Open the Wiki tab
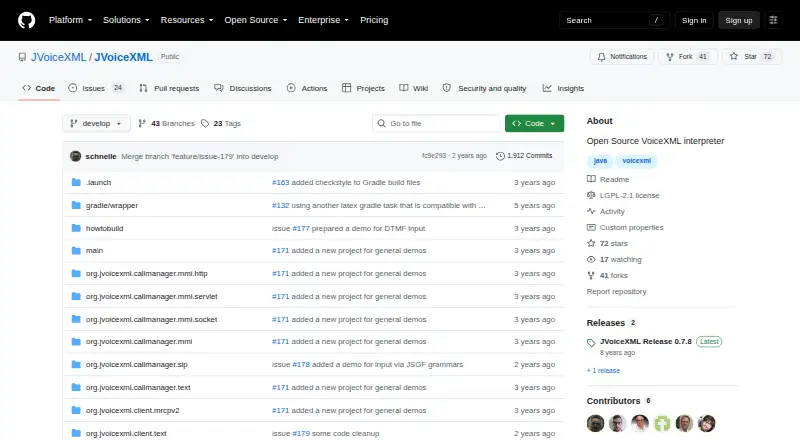The height and width of the screenshot is (440, 800). (x=414, y=88)
